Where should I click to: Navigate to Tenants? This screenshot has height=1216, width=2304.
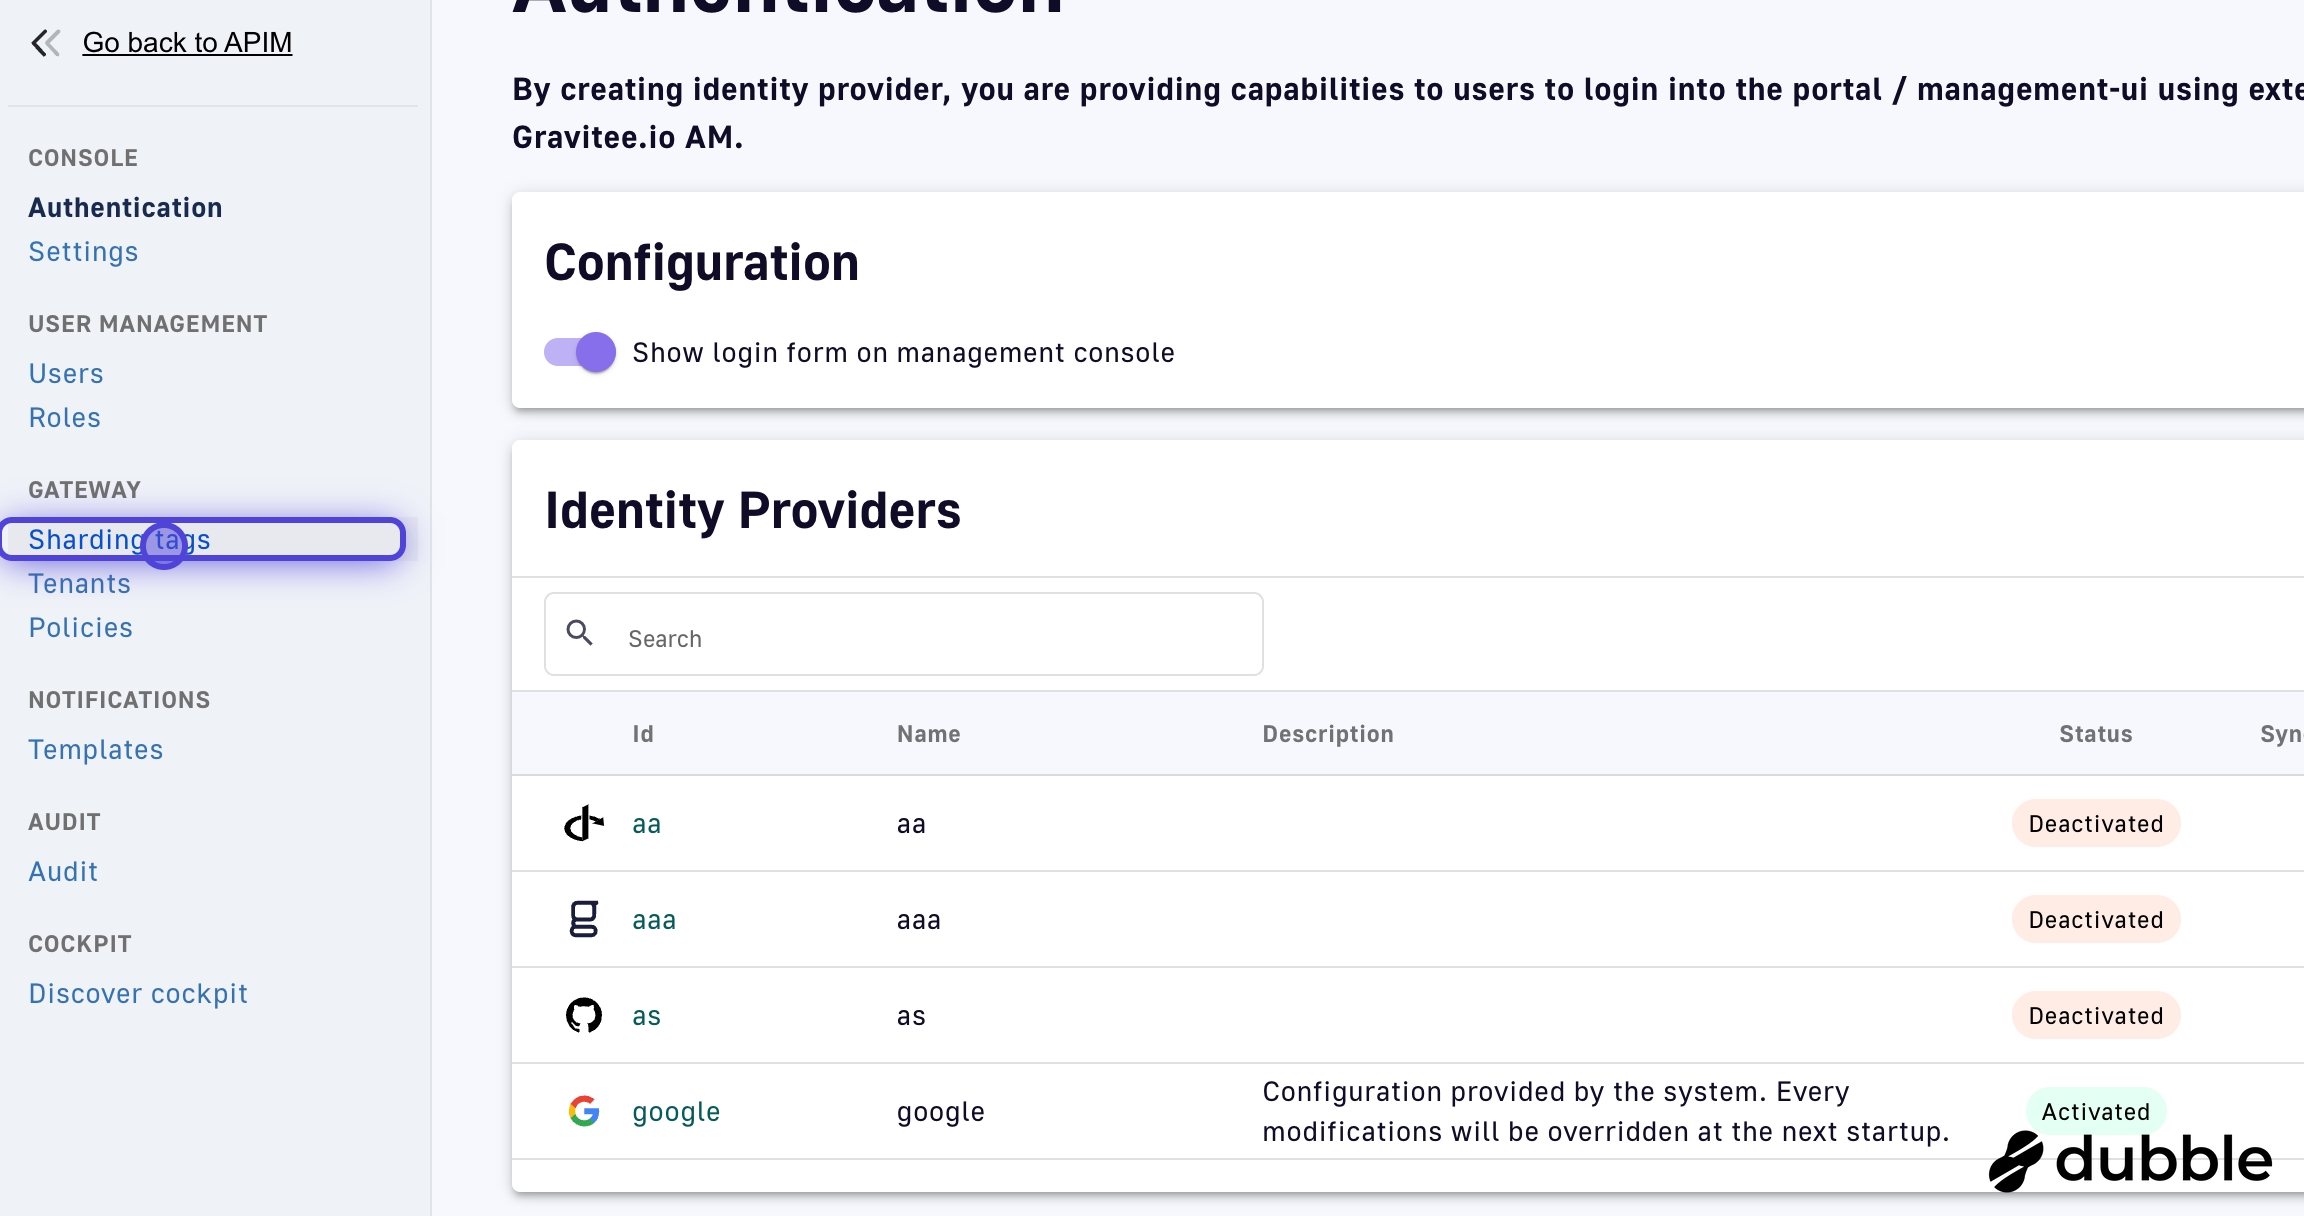pyautogui.click(x=80, y=584)
